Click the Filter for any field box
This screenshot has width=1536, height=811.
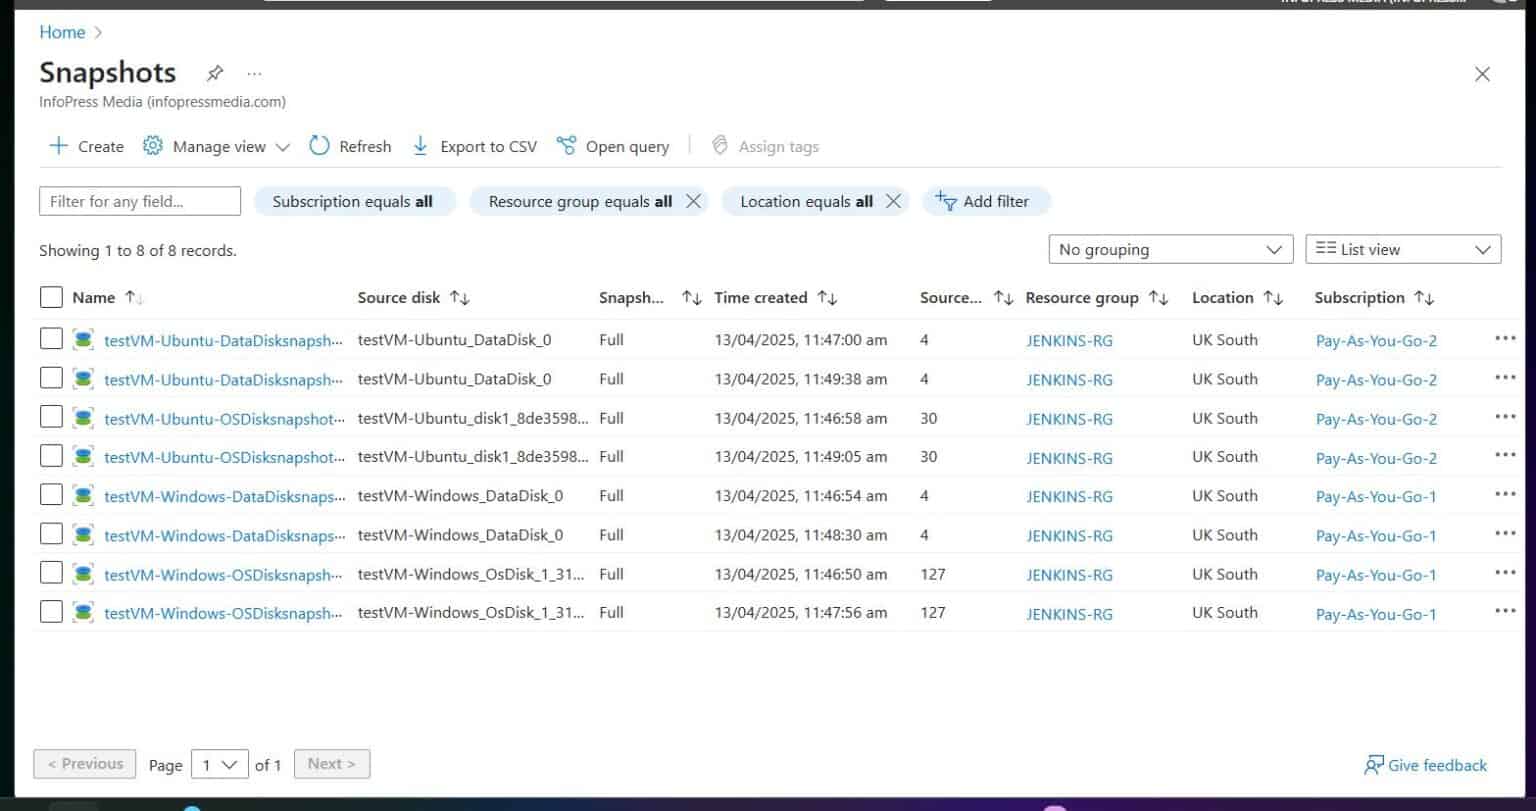coord(139,201)
